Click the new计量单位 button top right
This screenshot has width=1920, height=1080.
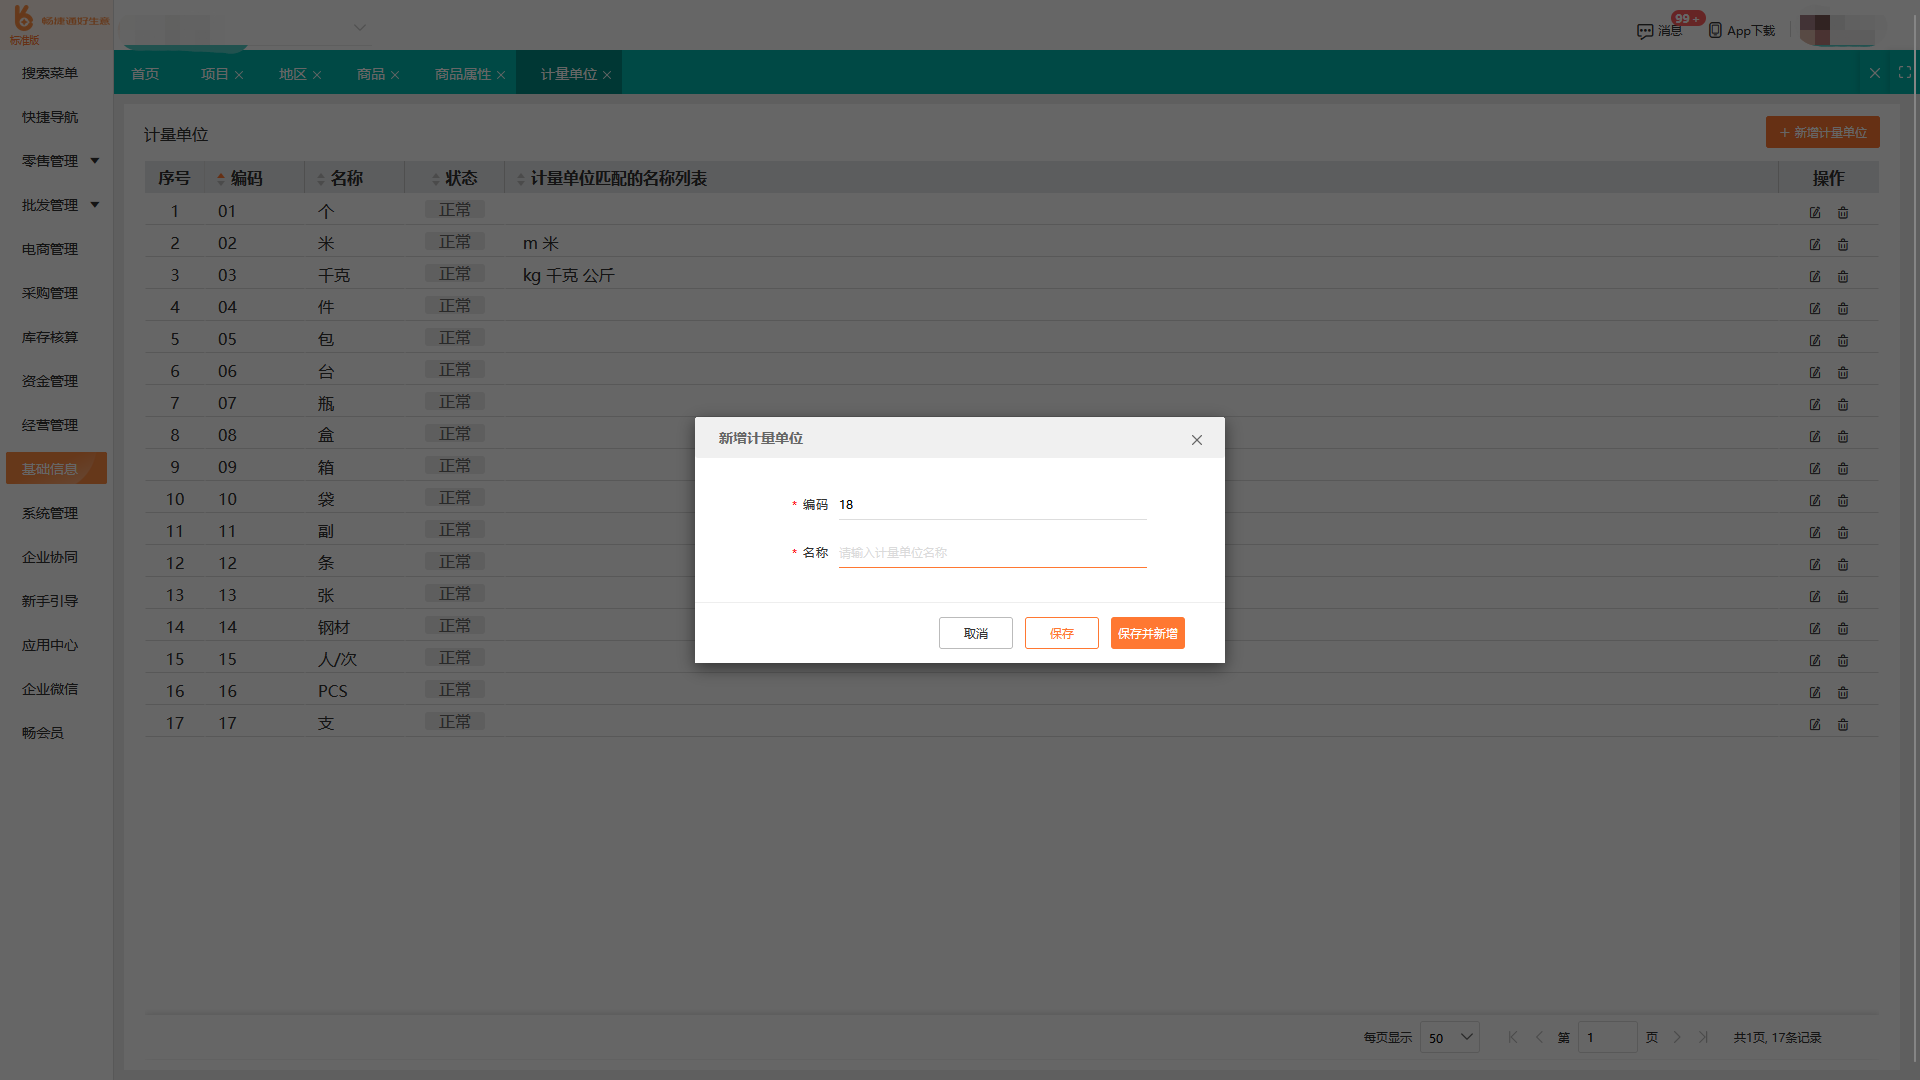tap(1822, 132)
